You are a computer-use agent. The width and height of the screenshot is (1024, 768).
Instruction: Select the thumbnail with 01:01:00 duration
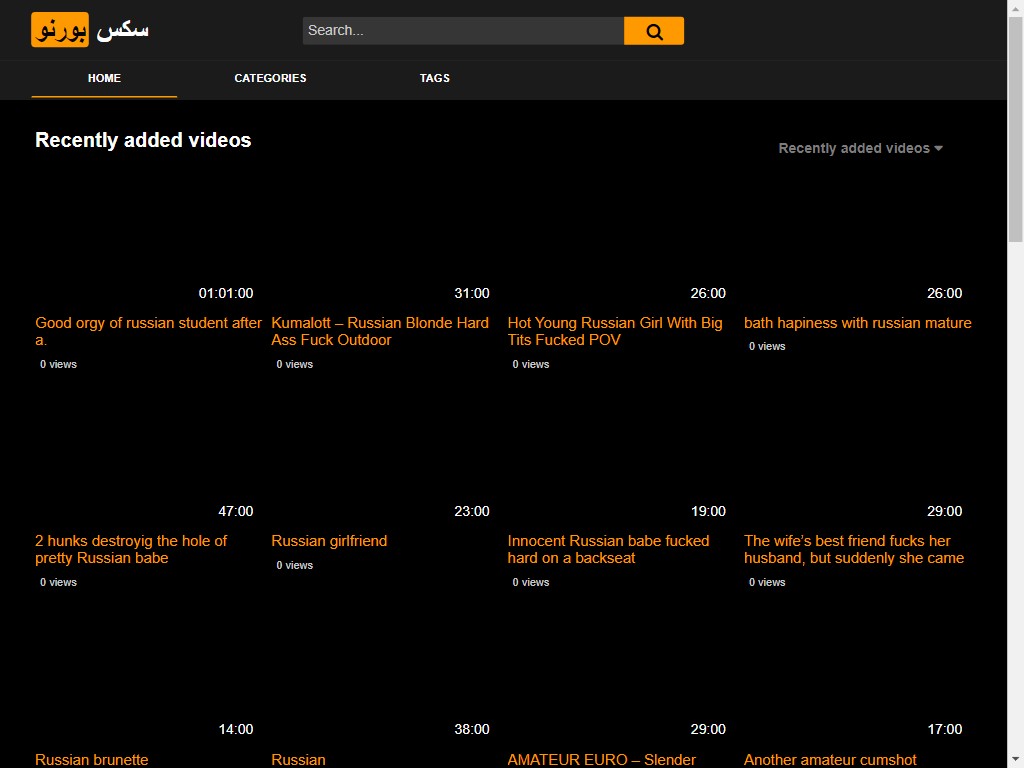tap(148, 240)
